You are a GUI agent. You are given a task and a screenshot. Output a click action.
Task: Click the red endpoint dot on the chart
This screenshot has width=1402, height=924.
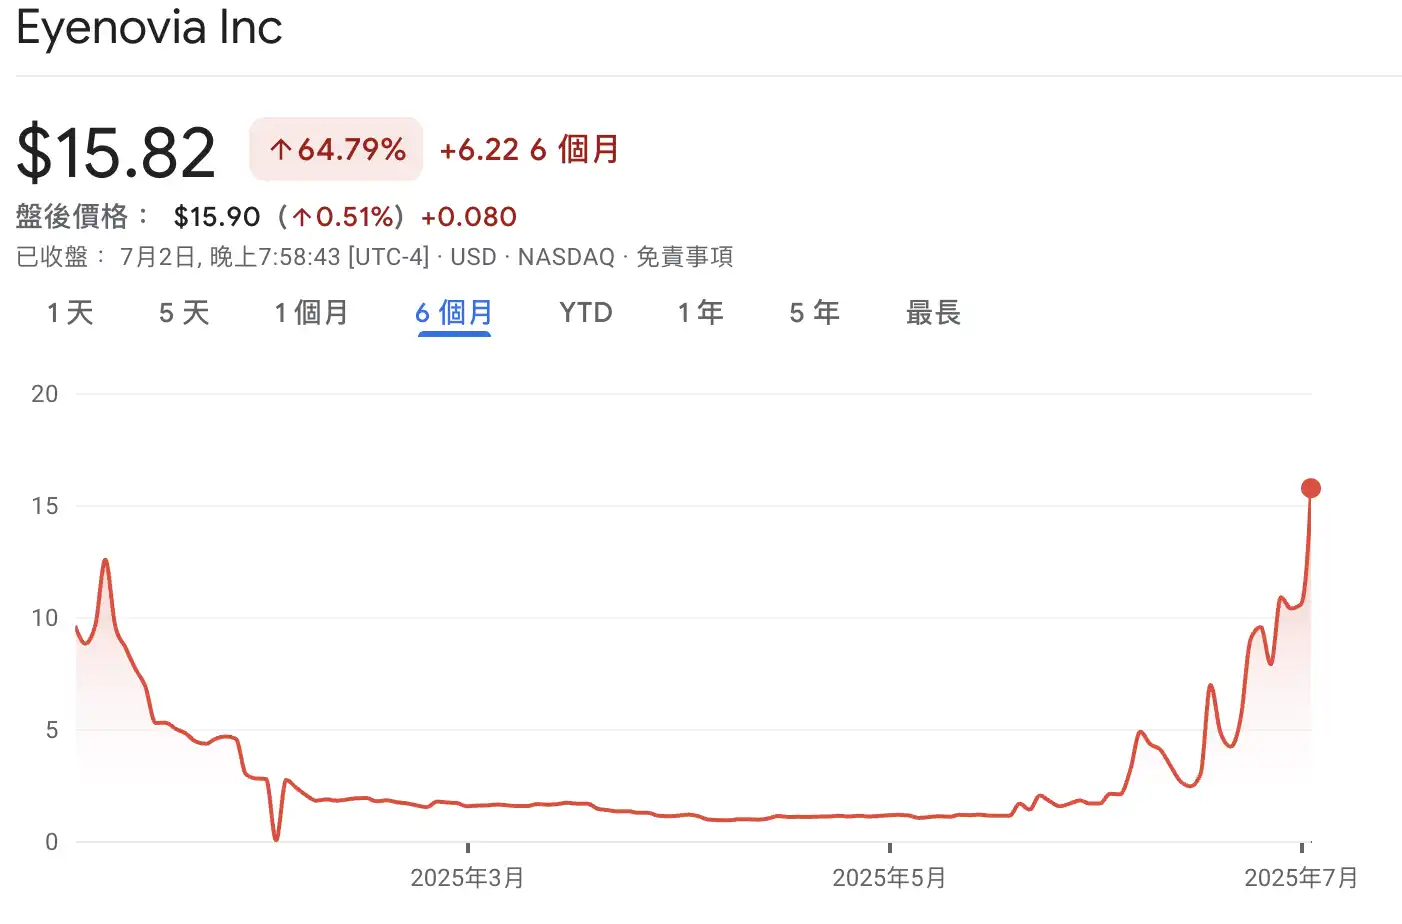[x=1311, y=487]
